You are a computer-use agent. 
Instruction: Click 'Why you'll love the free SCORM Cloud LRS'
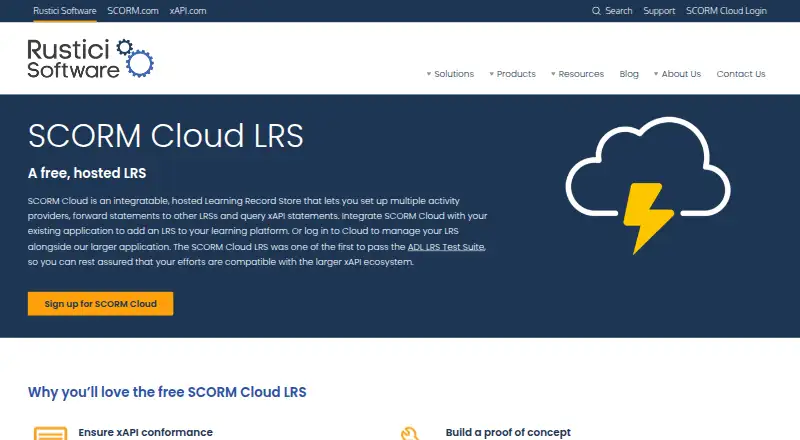tap(167, 392)
